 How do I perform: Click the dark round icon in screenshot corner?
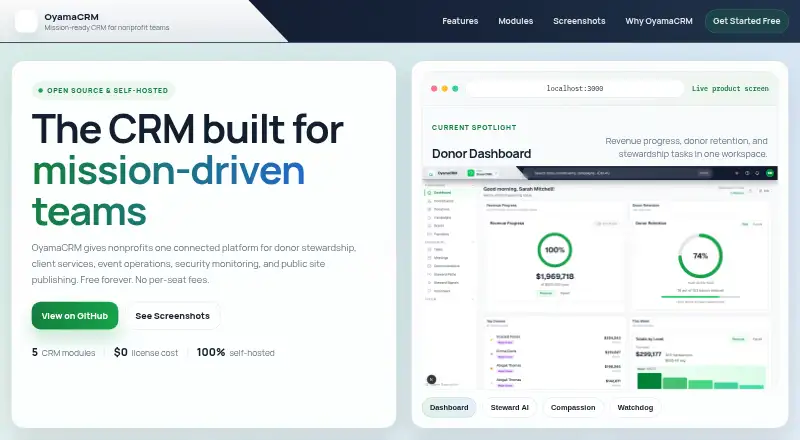point(431,379)
